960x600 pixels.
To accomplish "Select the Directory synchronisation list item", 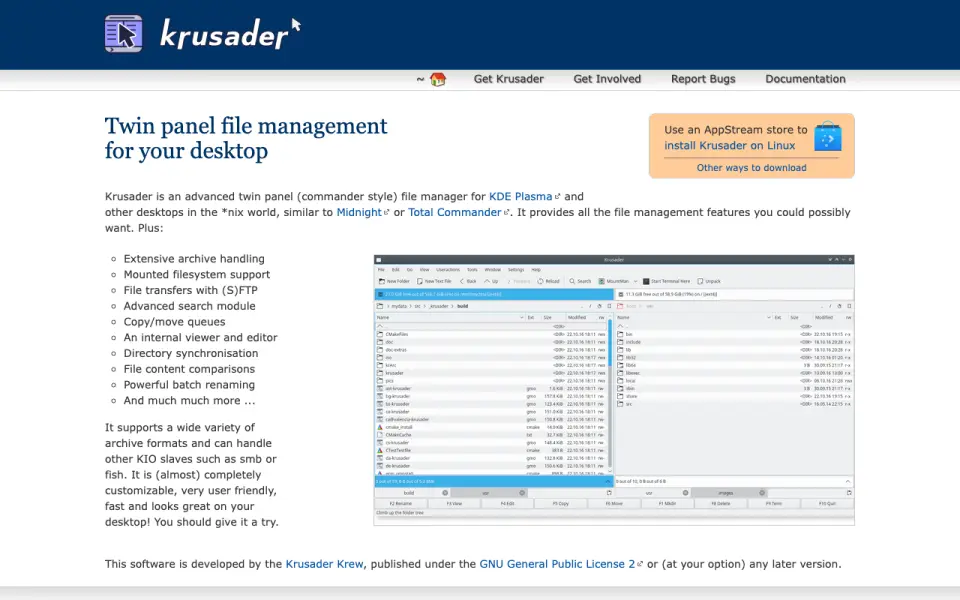I will point(191,353).
